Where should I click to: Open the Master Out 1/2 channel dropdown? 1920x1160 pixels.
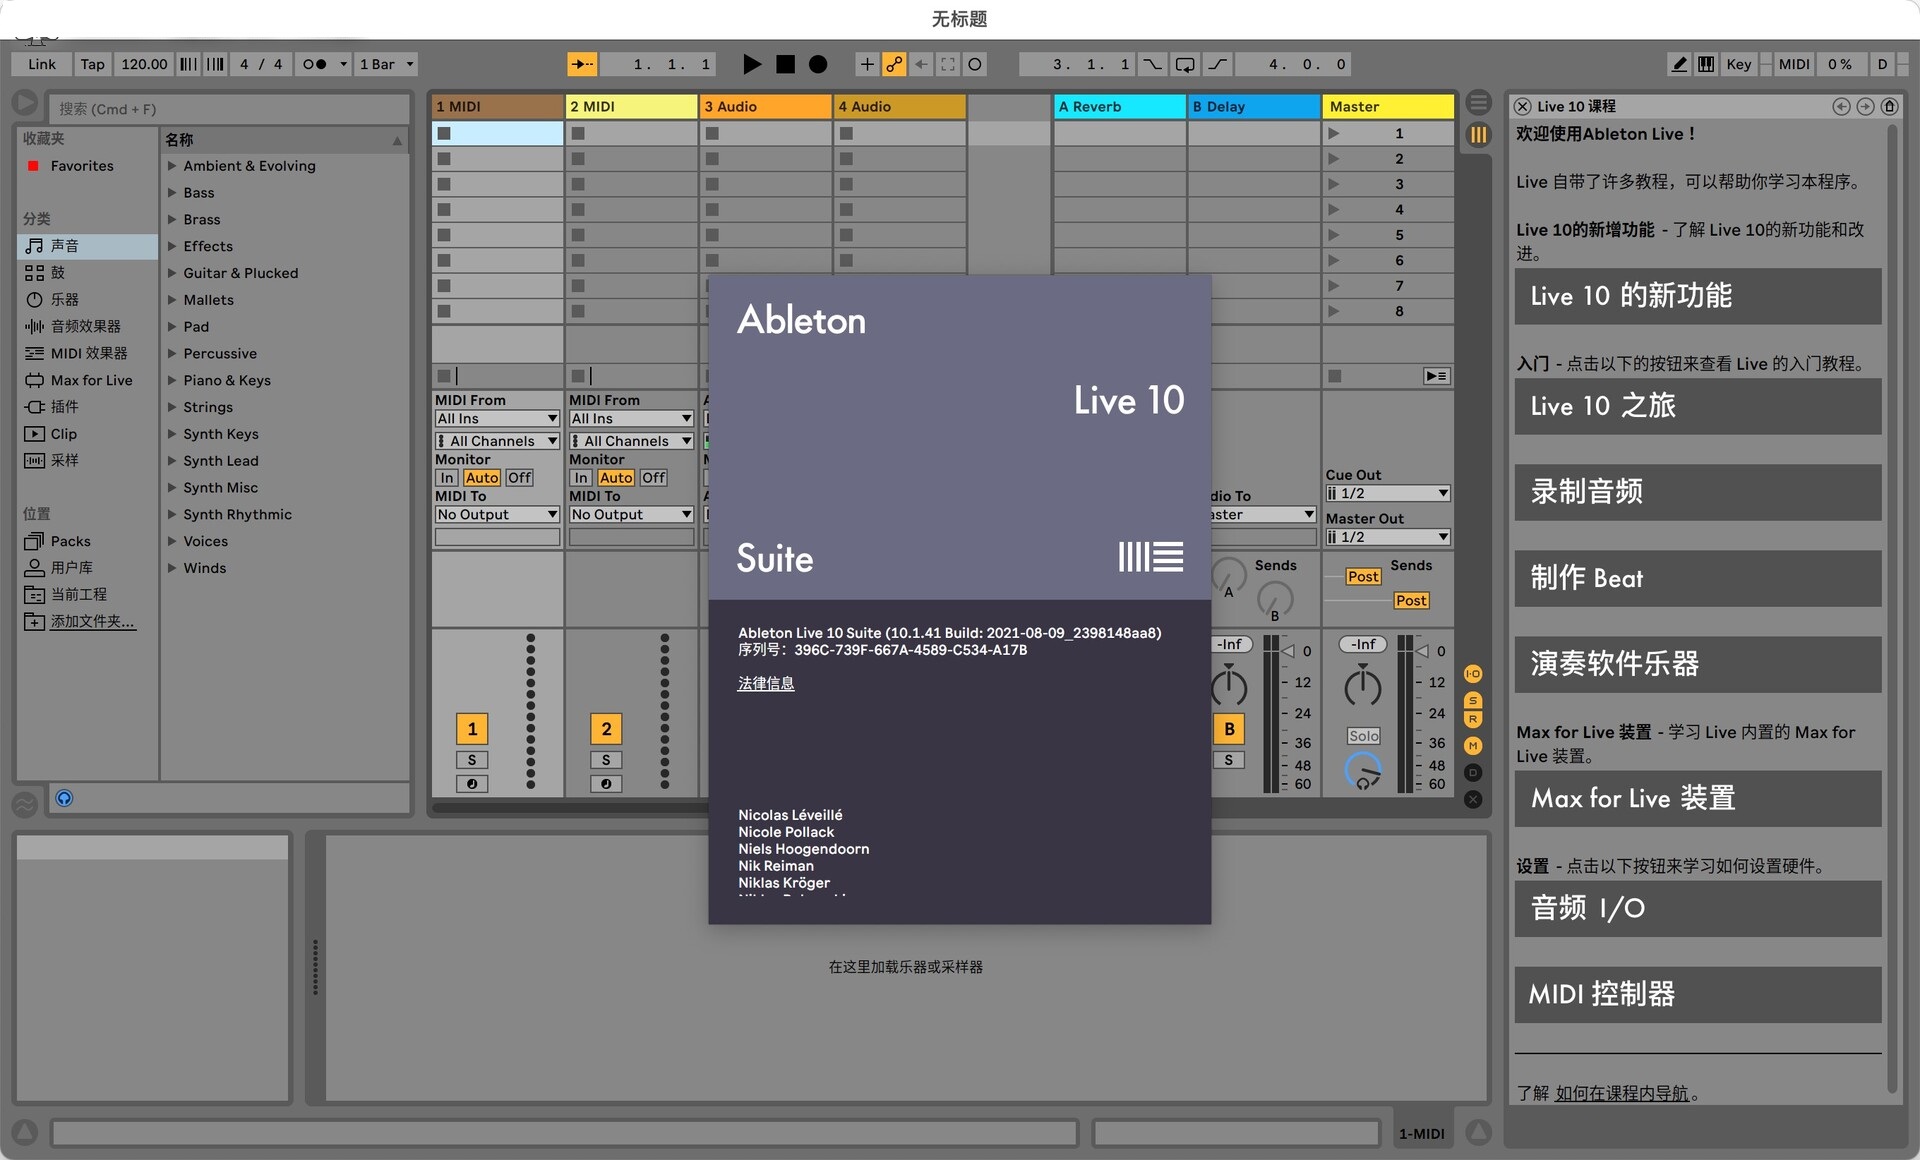(x=1387, y=536)
